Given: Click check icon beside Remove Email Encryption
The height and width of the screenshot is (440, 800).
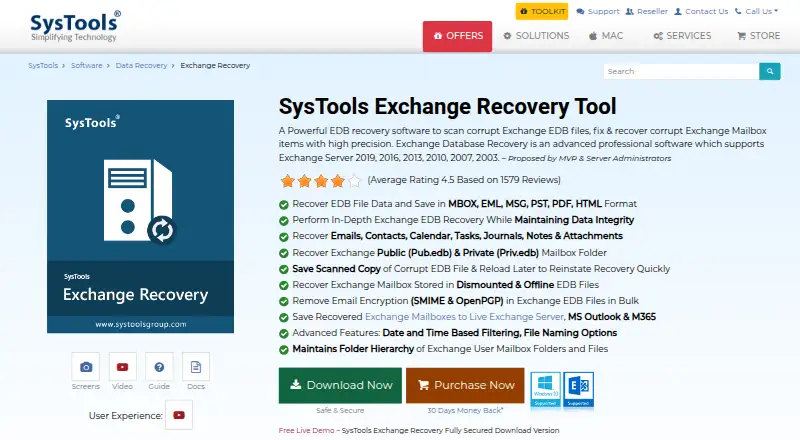Looking at the screenshot, I should pos(284,301).
